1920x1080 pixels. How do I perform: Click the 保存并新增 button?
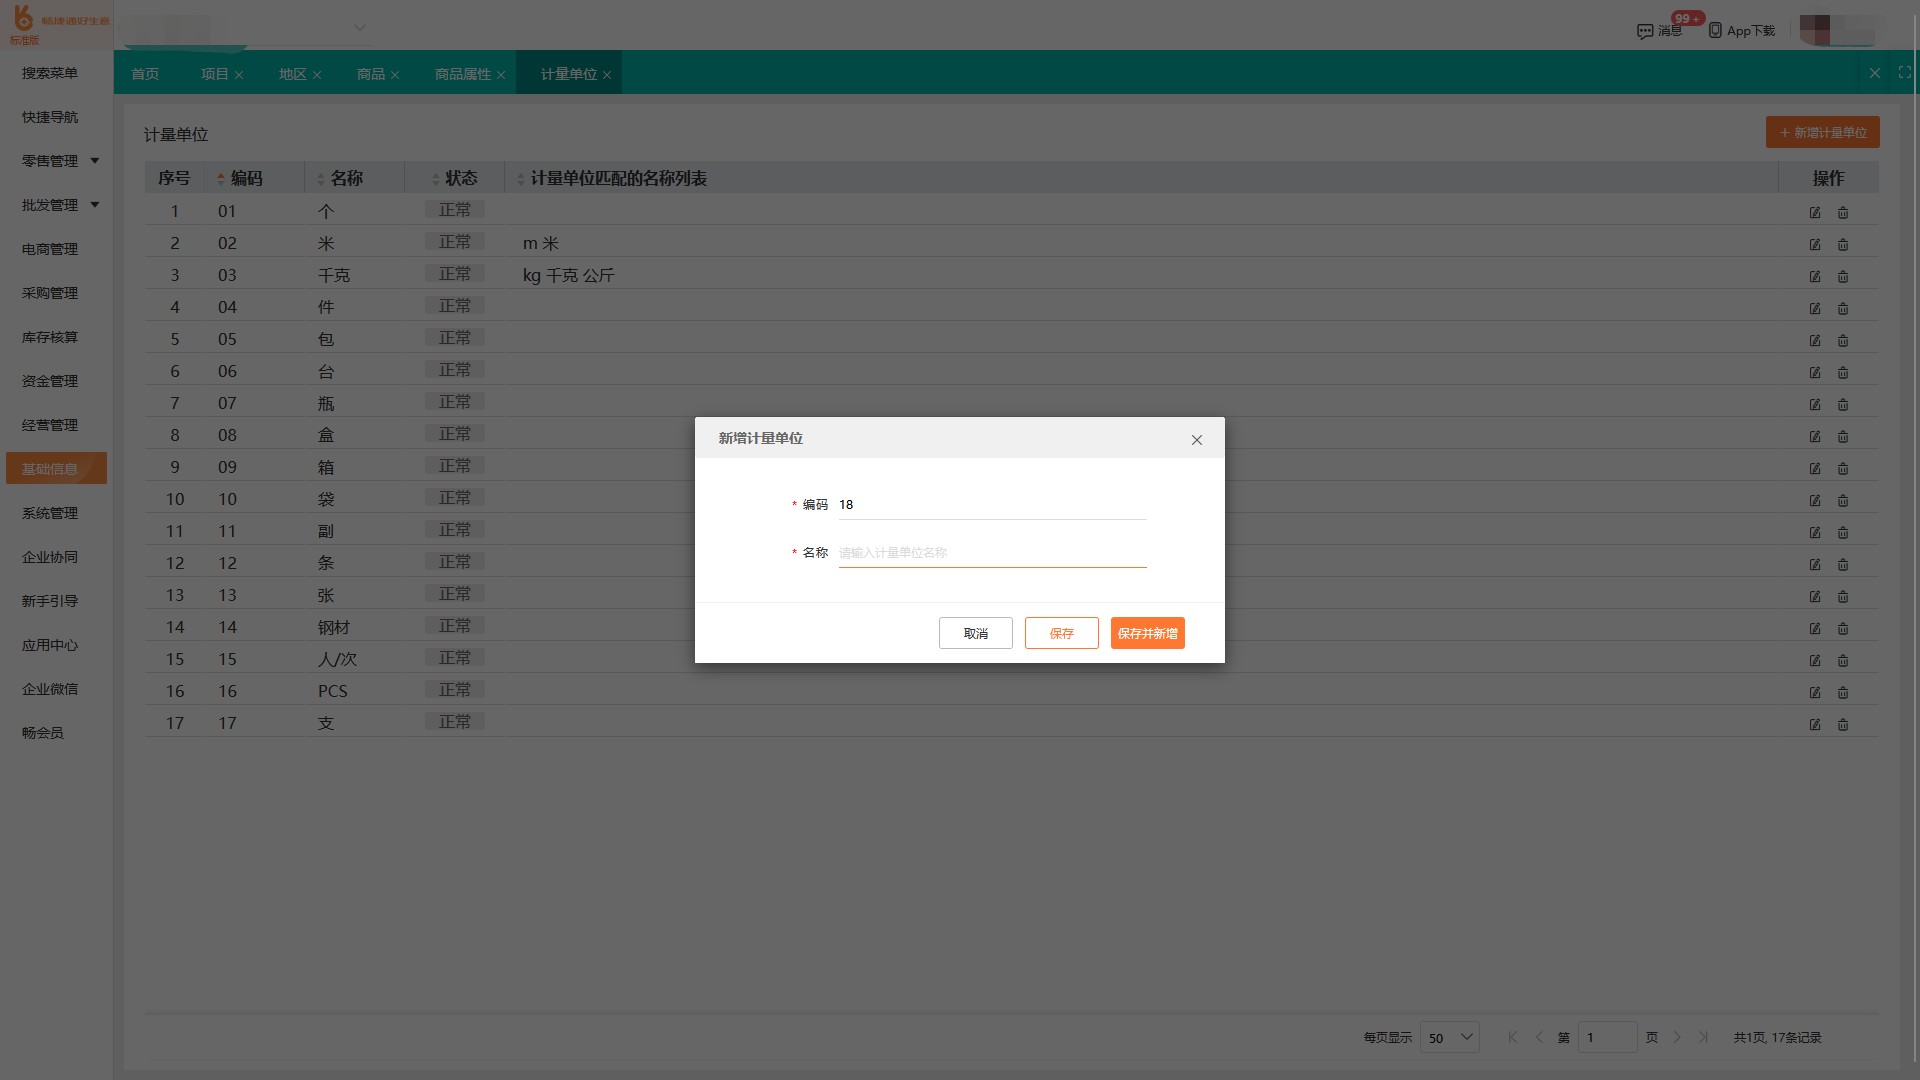1145,633
